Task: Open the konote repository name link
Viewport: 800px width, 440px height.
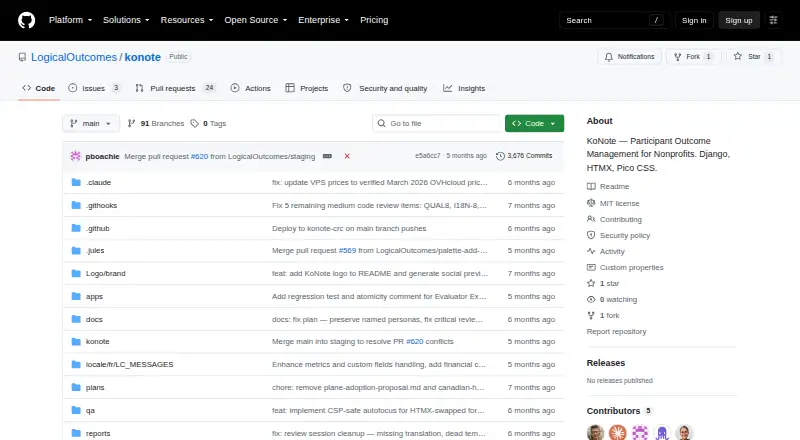Action: [x=142, y=57]
